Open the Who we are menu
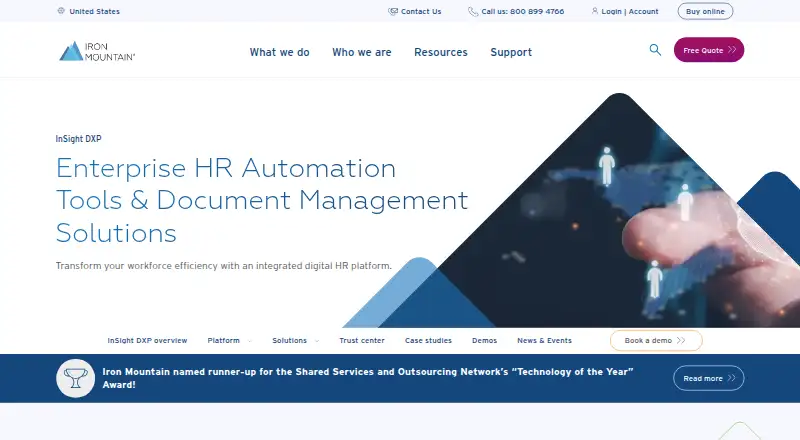800x440 pixels. pyautogui.click(x=362, y=52)
